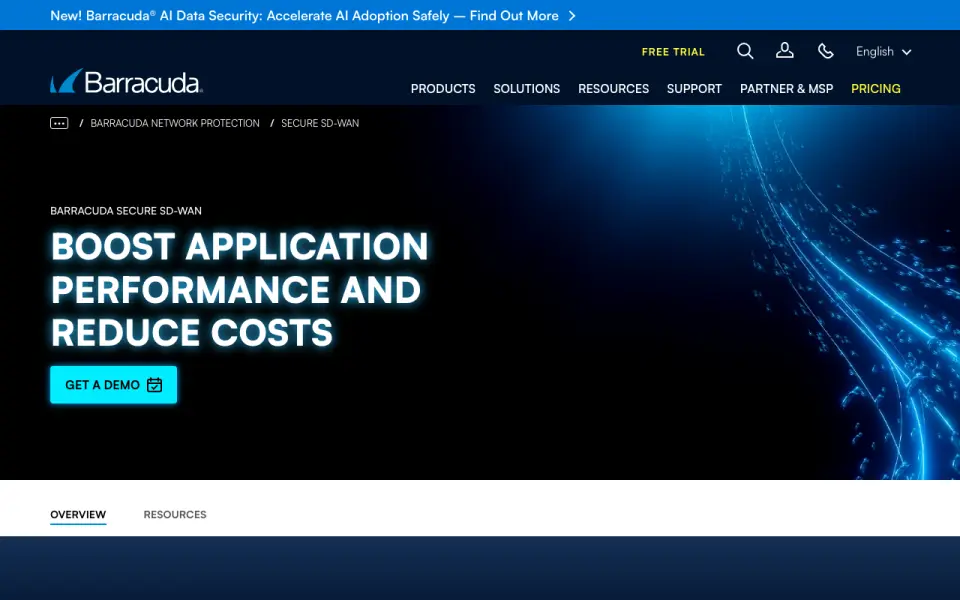Click the Barracuda logo
The image size is (960, 600).
[126, 81]
